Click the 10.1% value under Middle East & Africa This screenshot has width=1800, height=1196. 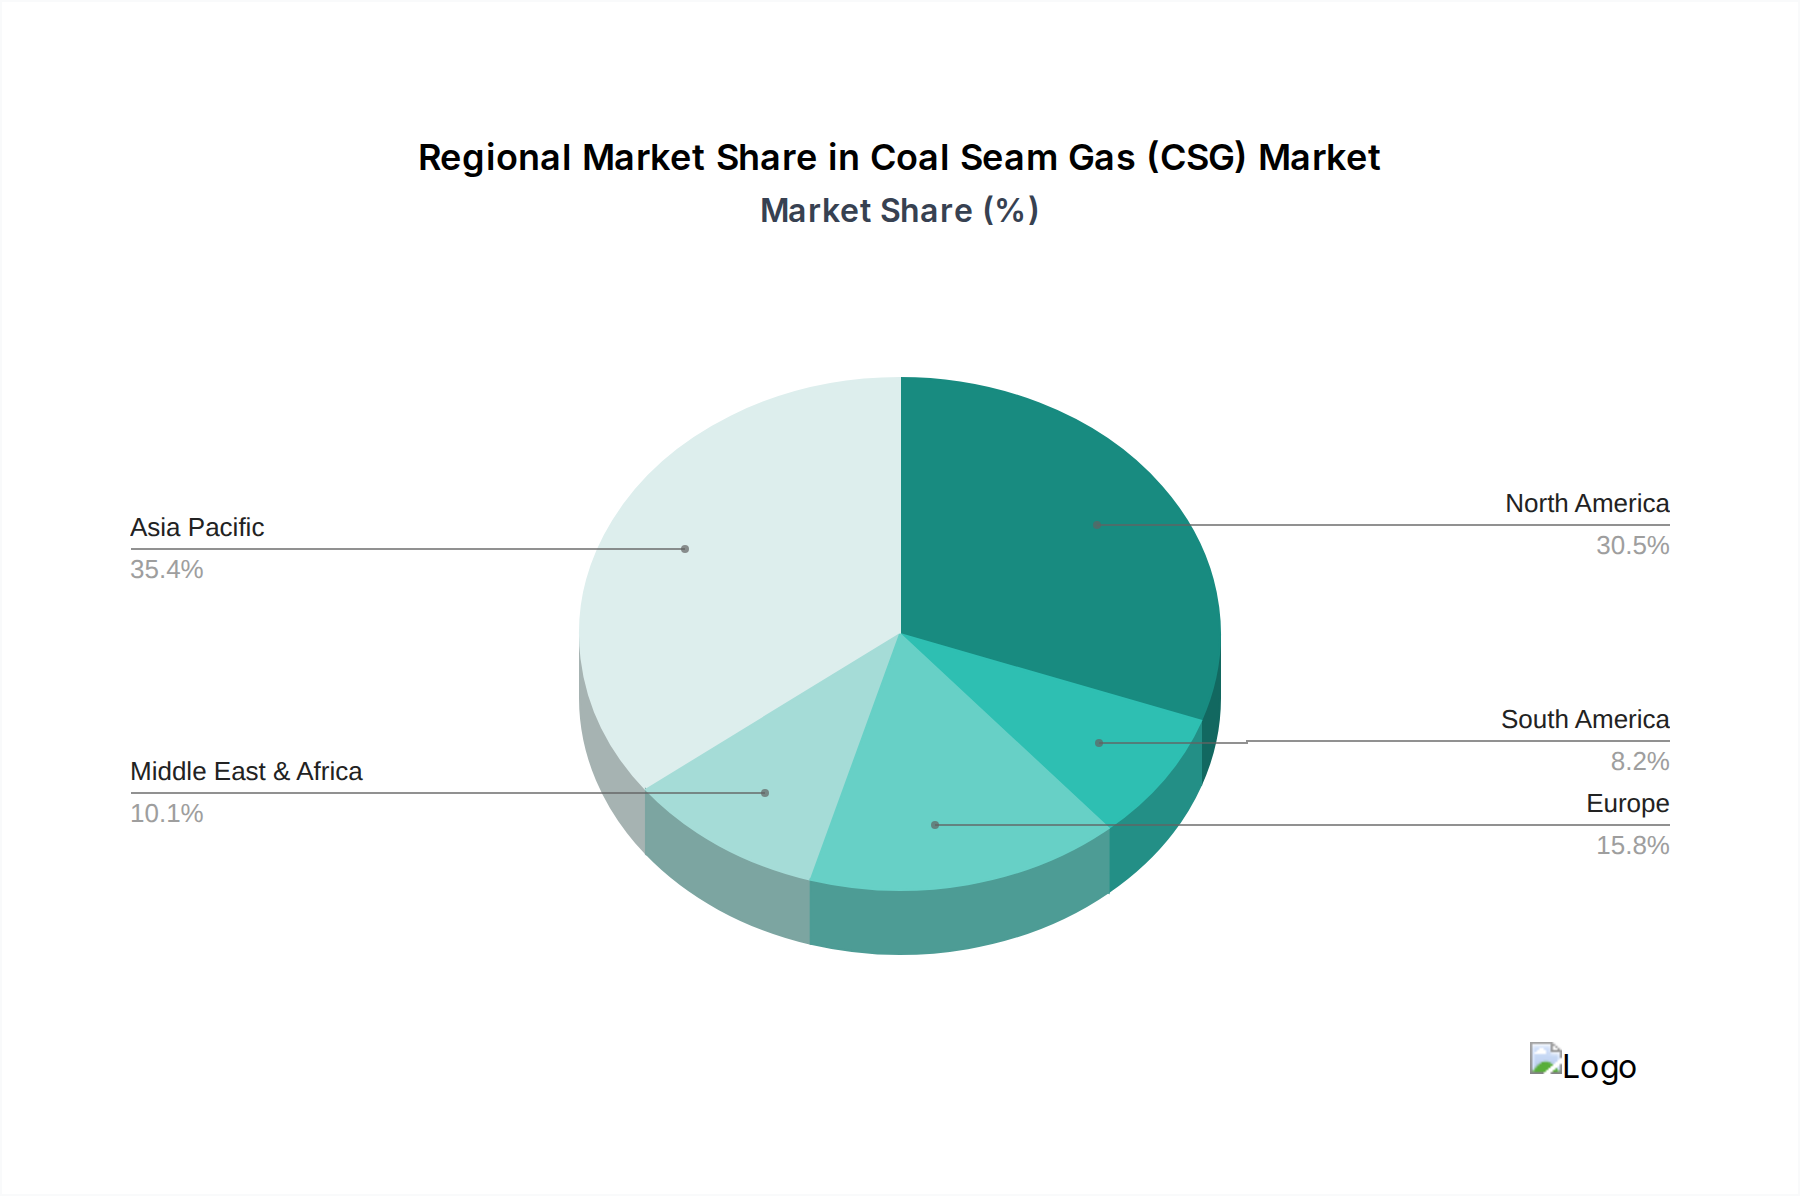(x=167, y=814)
